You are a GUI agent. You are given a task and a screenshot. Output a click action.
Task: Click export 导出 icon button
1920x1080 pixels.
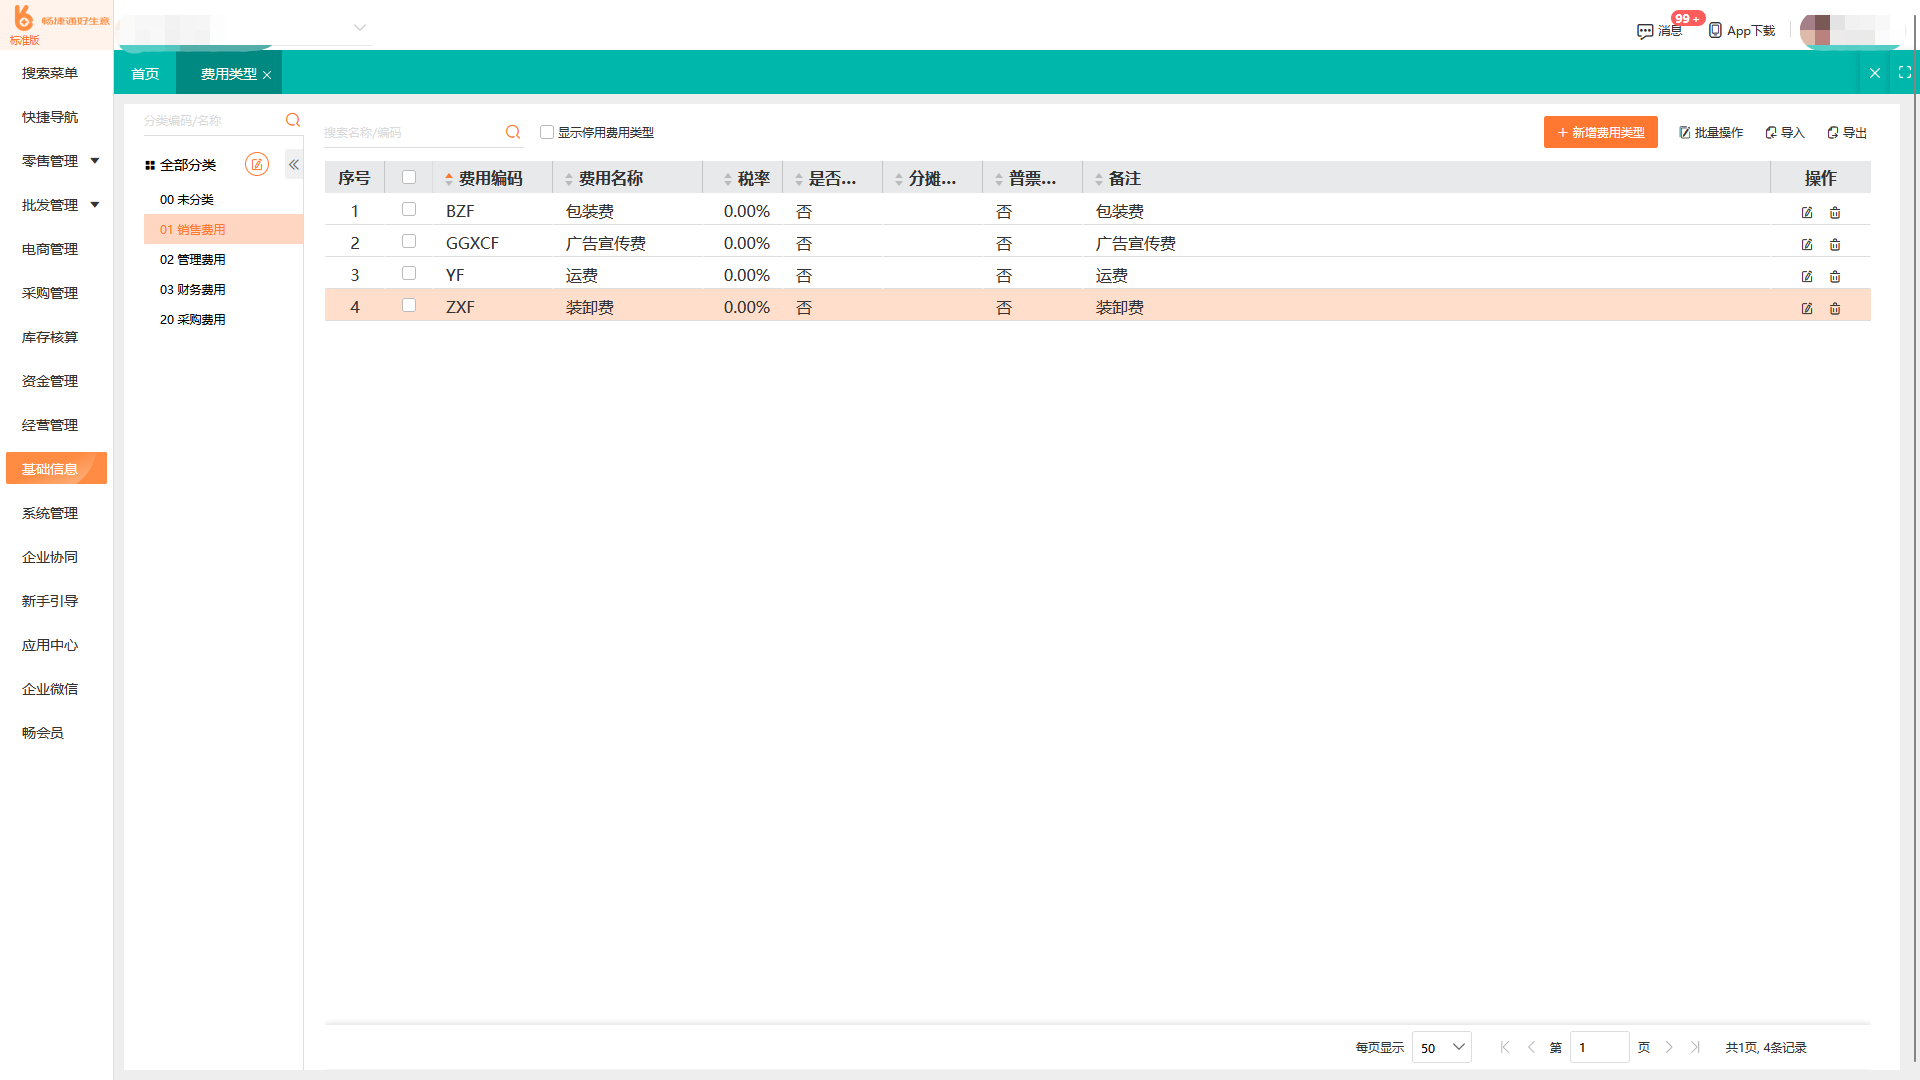(x=1846, y=131)
